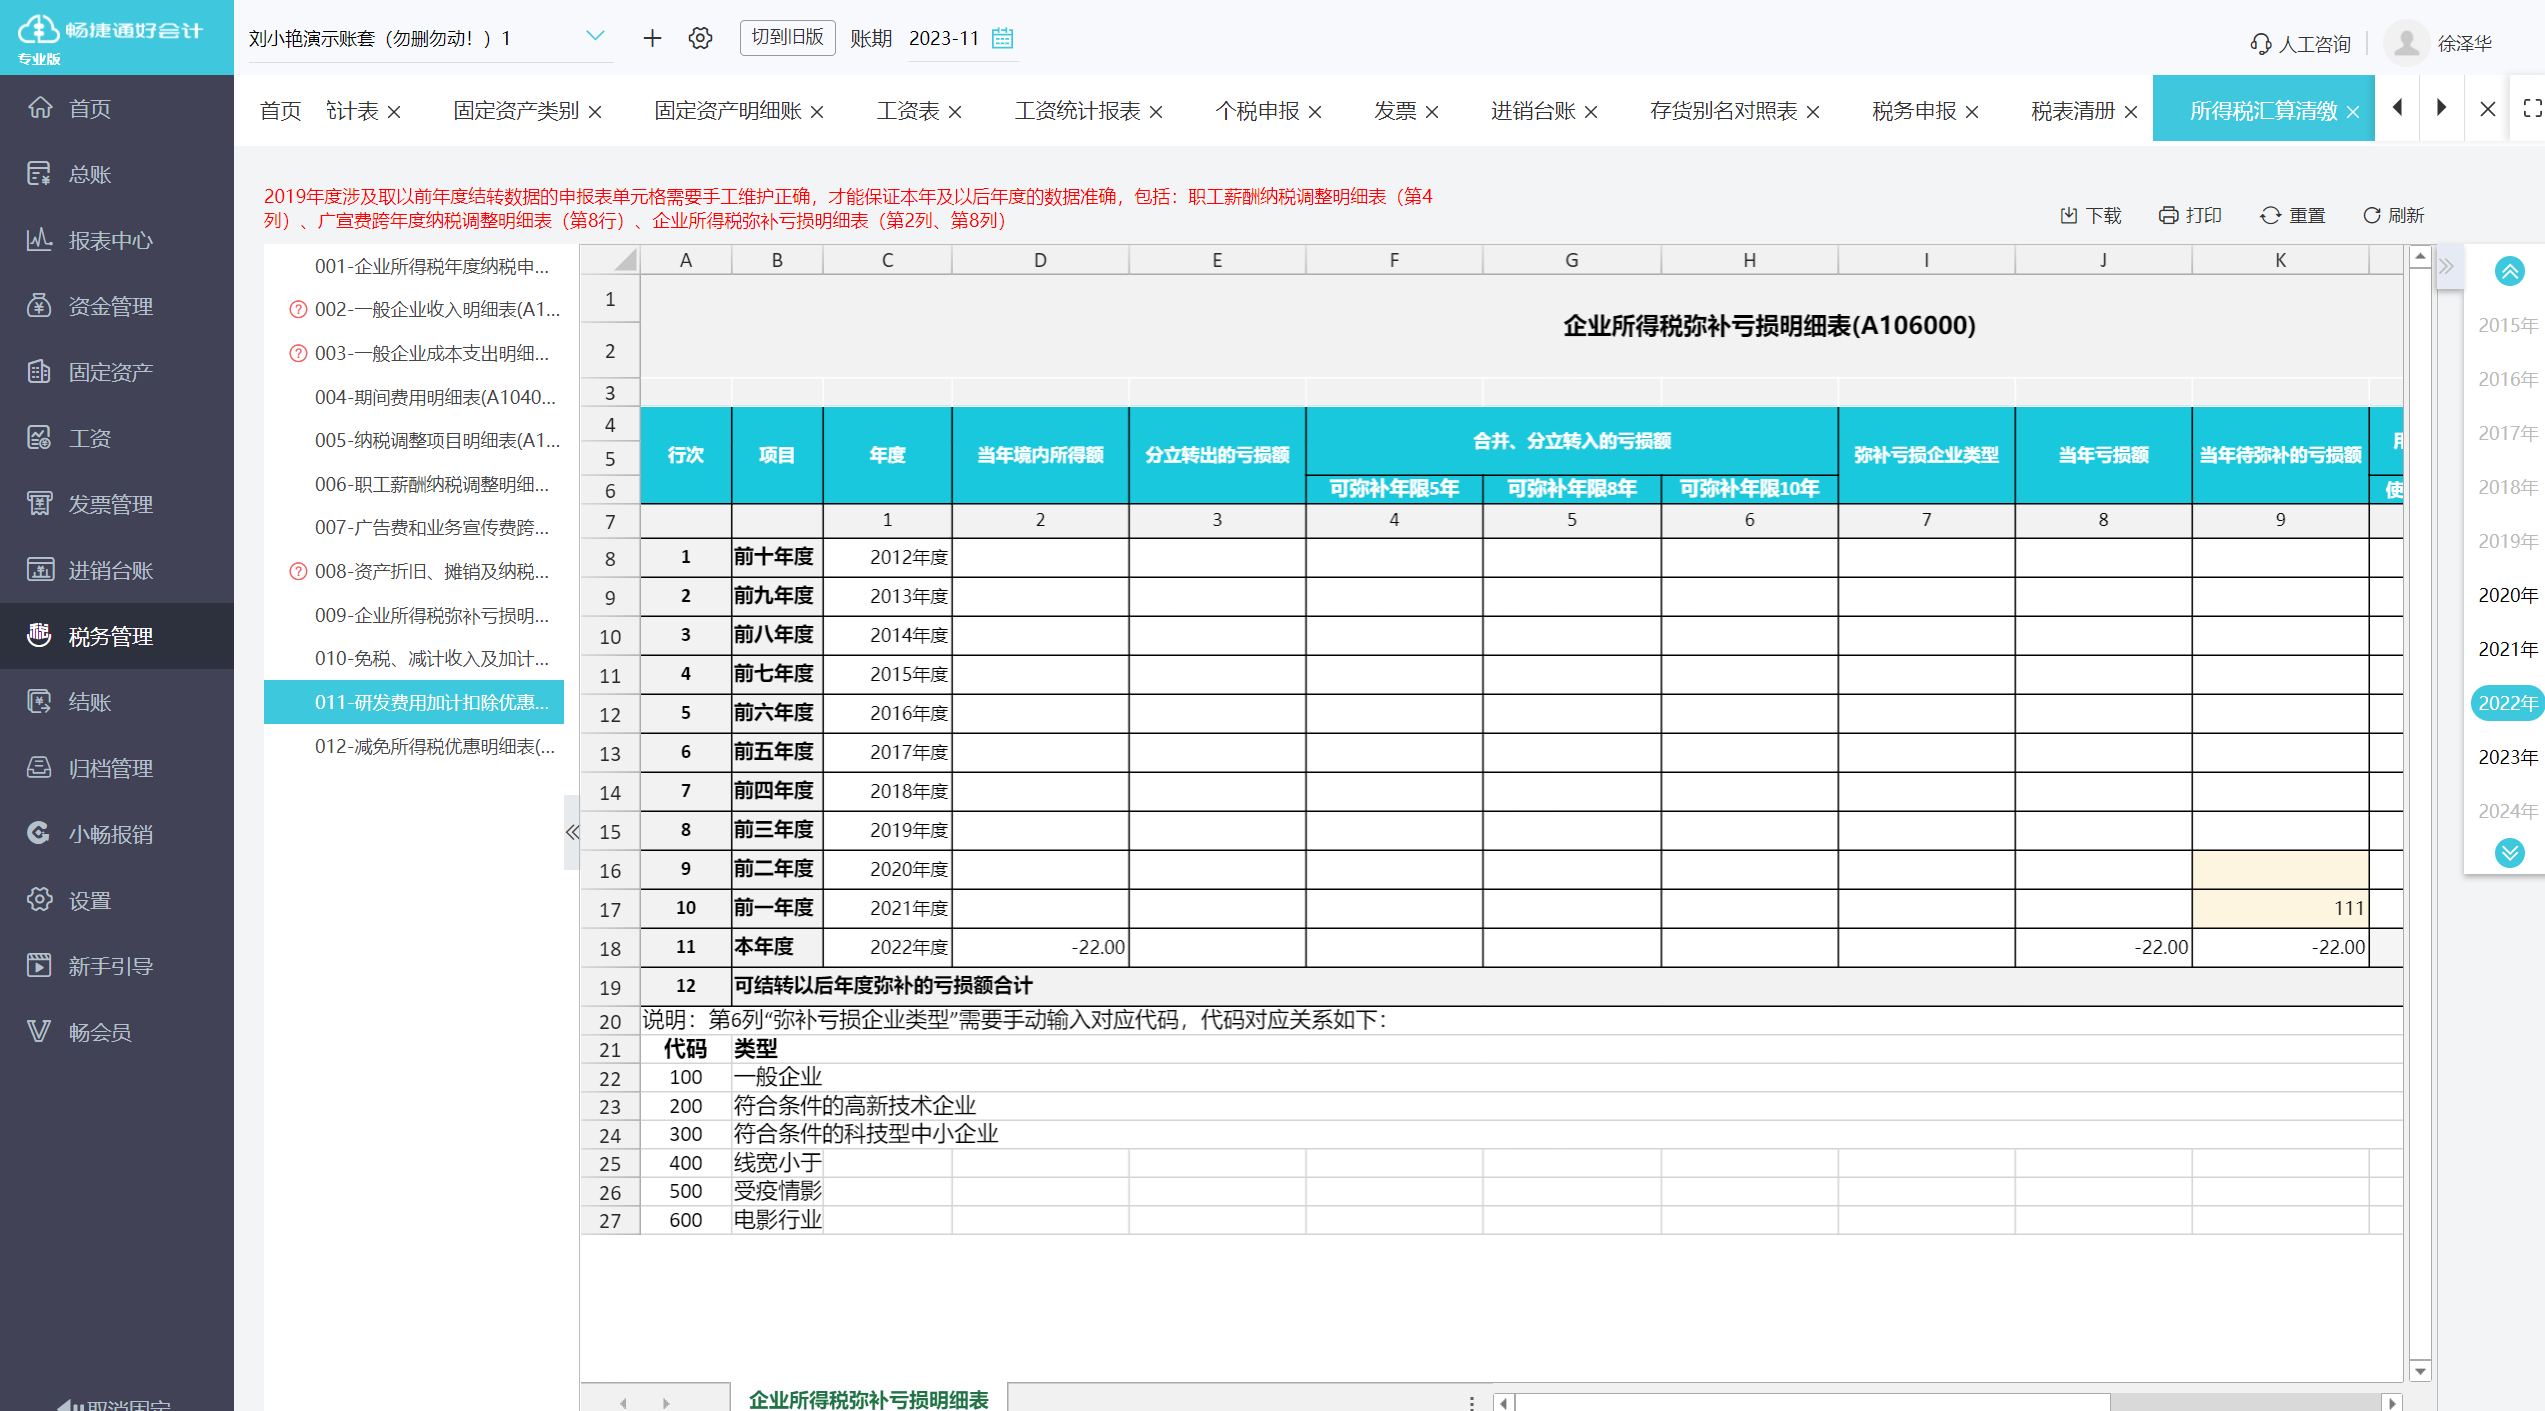This screenshot has width=2545, height=1411.
Task: Click the collapse left panel arrow icon
Action: (x=575, y=831)
